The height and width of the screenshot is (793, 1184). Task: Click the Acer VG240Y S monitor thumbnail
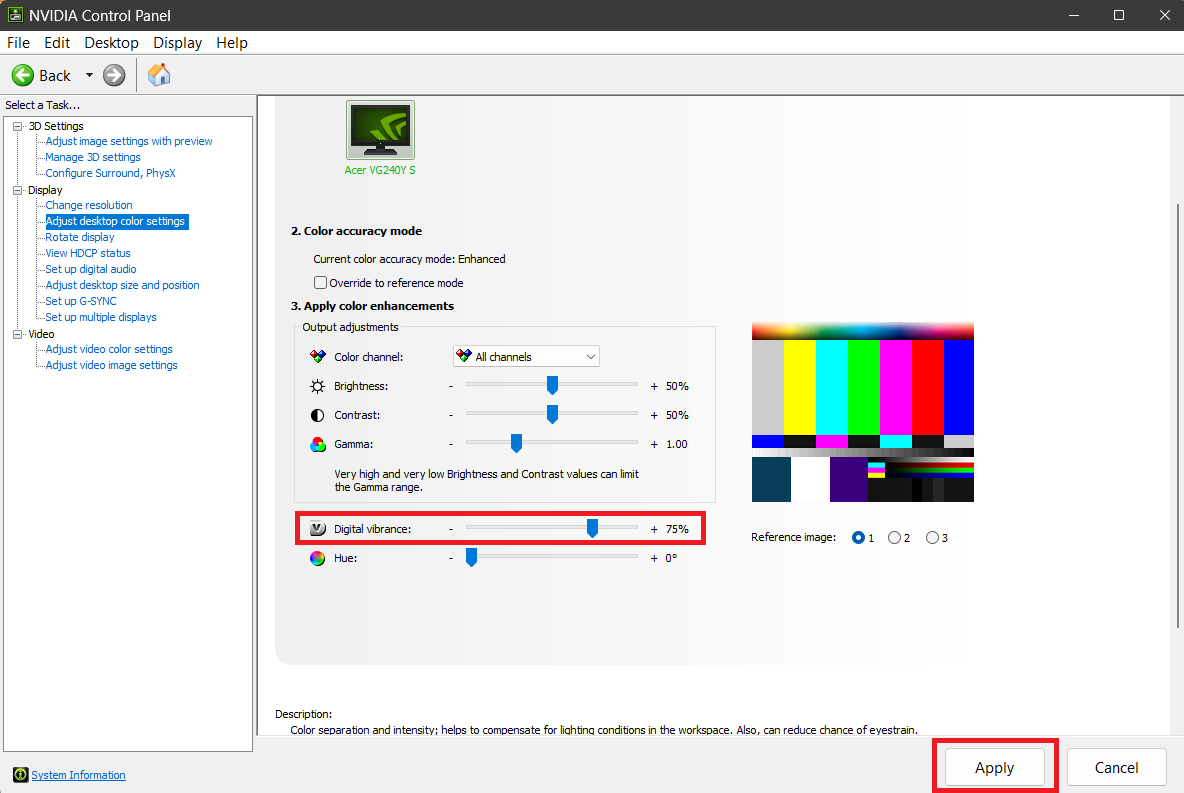click(380, 129)
